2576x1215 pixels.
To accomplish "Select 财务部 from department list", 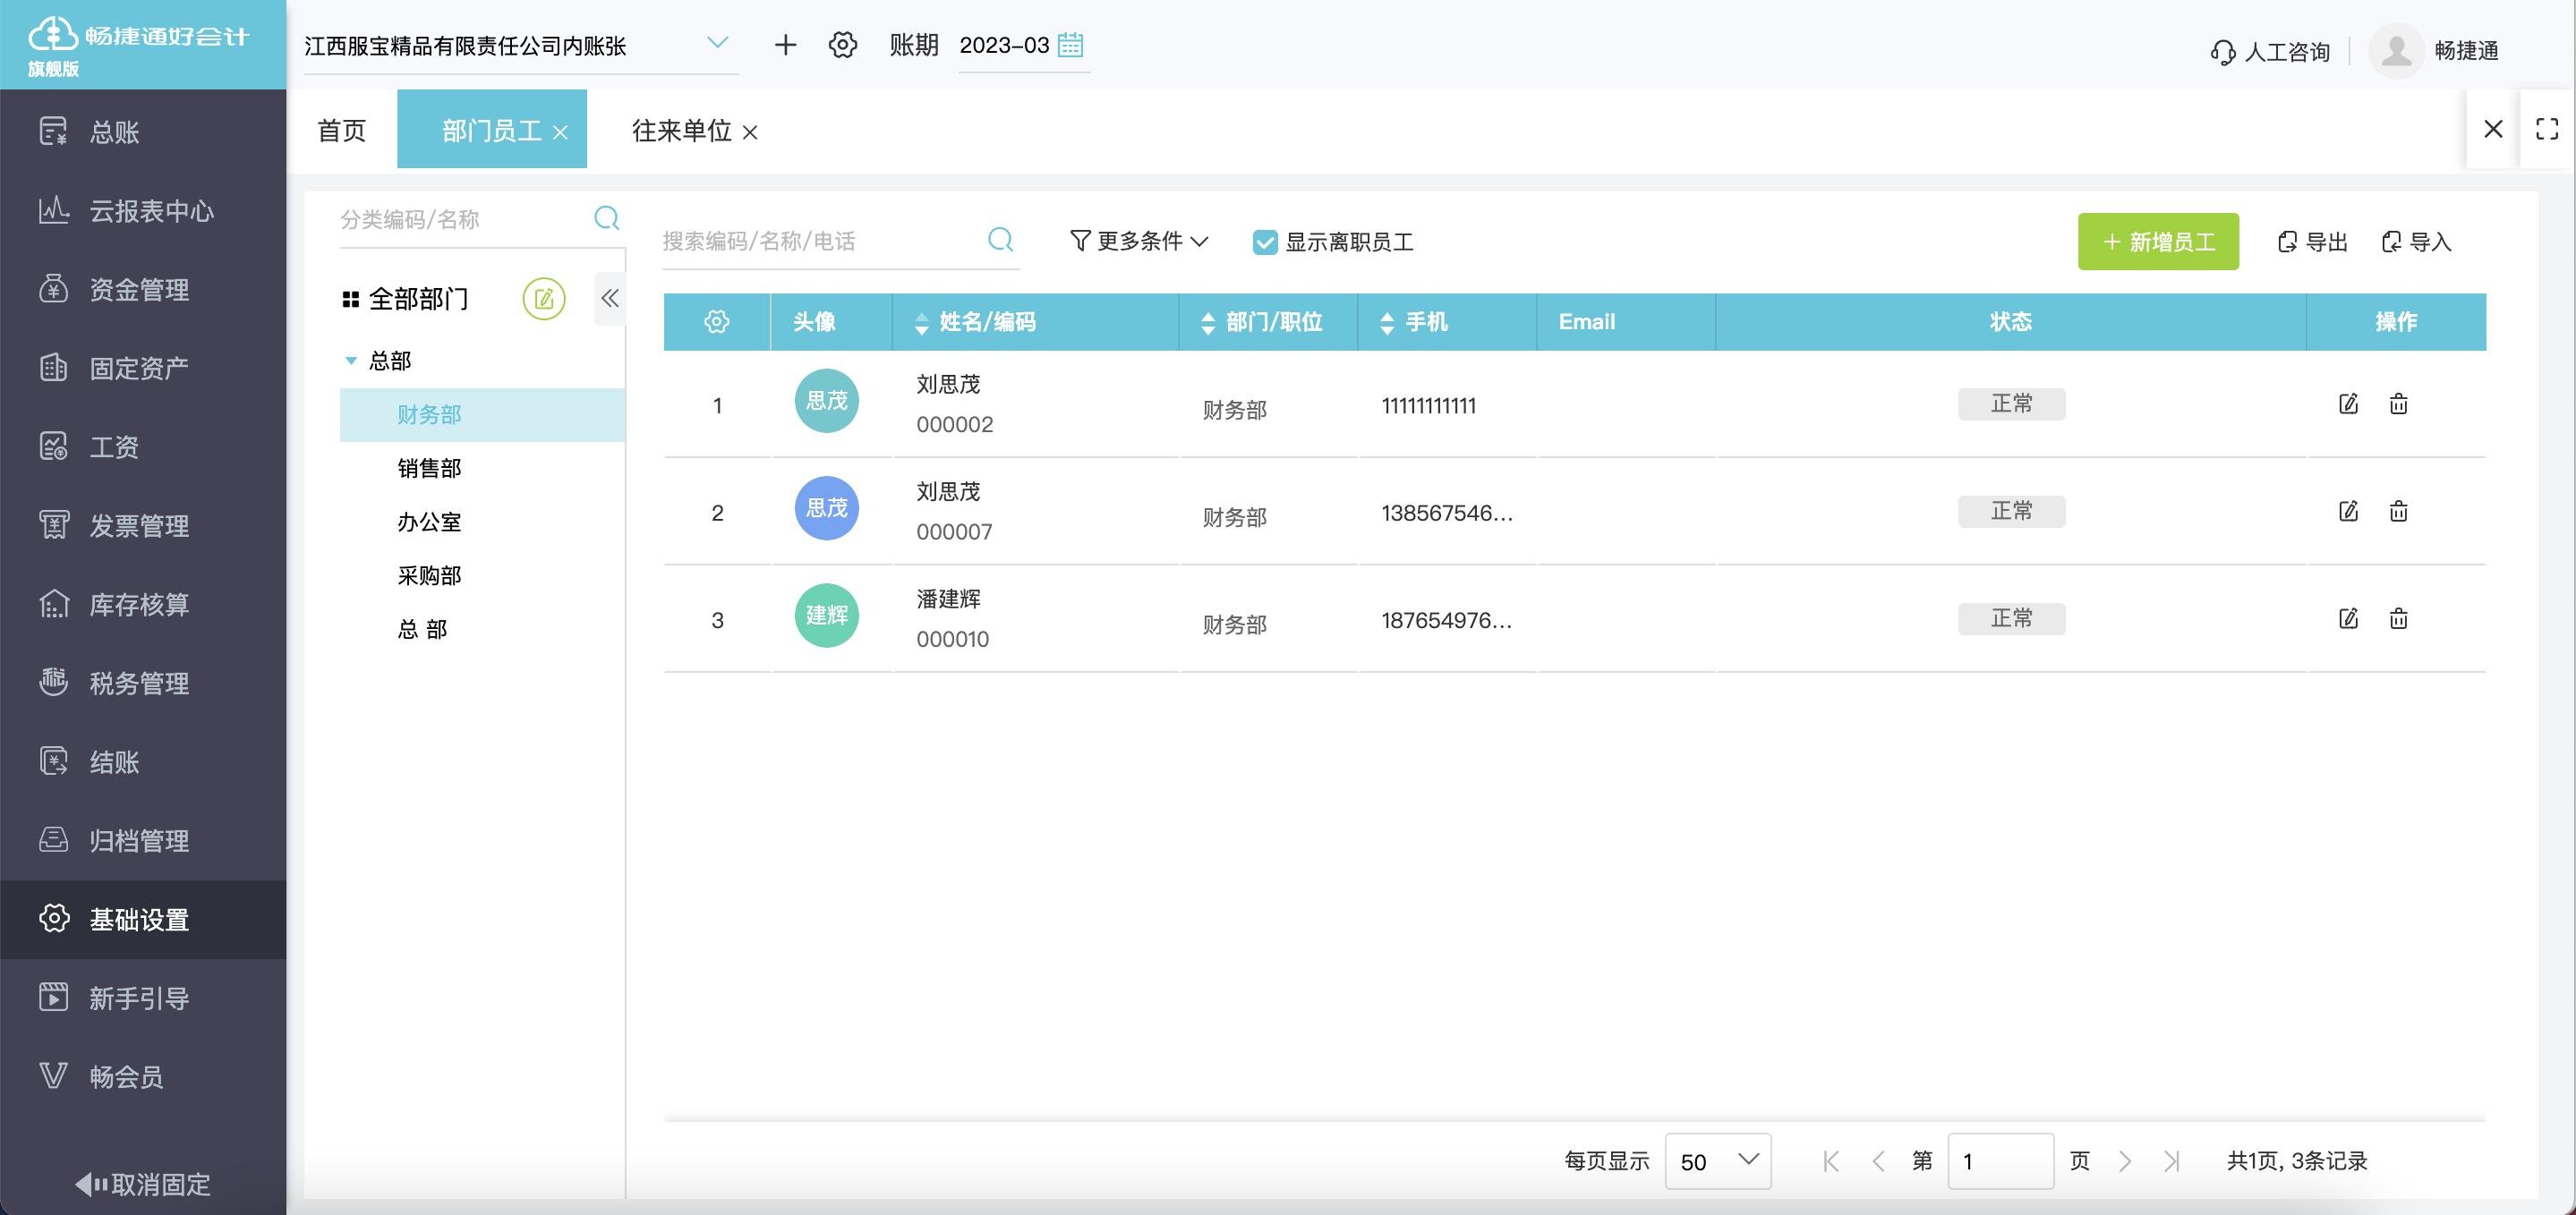I will tap(431, 415).
